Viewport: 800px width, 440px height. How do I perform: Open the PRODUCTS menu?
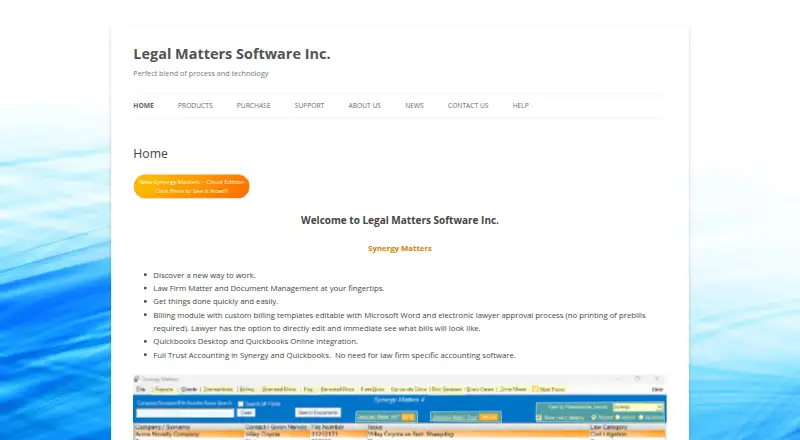195,106
